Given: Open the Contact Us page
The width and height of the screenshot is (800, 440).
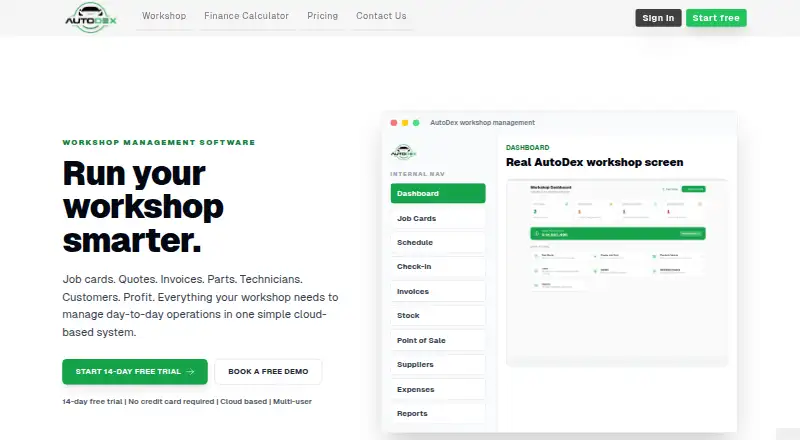Looking at the screenshot, I should pyautogui.click(x=381, y=16).
